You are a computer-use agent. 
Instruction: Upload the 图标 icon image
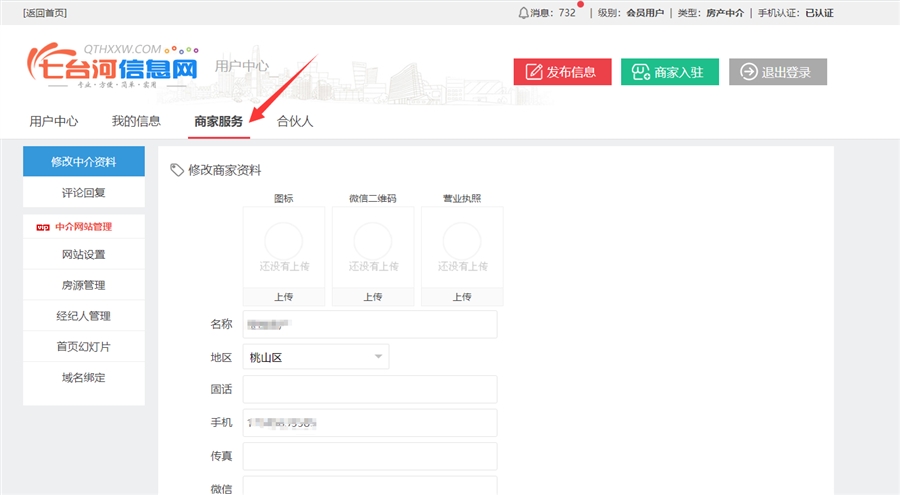point(283,297)
